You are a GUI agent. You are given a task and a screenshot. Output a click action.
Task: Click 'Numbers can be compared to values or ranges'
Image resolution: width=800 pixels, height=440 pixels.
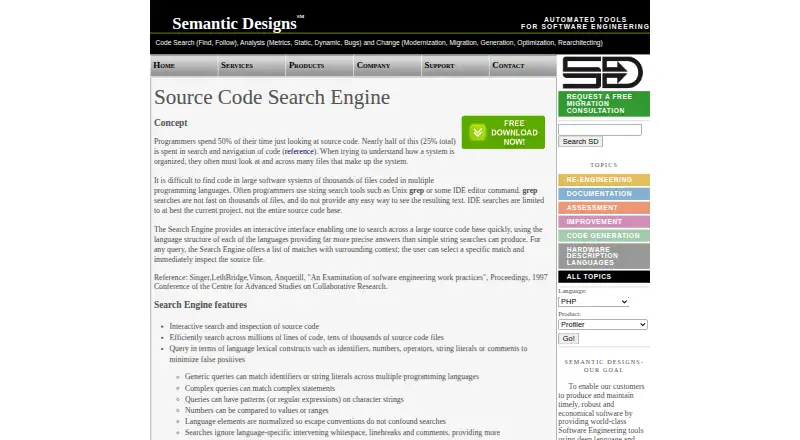click(257, 410)
